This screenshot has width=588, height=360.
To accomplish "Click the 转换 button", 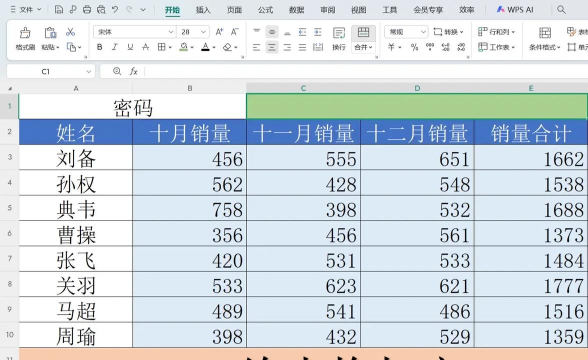I will click(x=448, y=32).
